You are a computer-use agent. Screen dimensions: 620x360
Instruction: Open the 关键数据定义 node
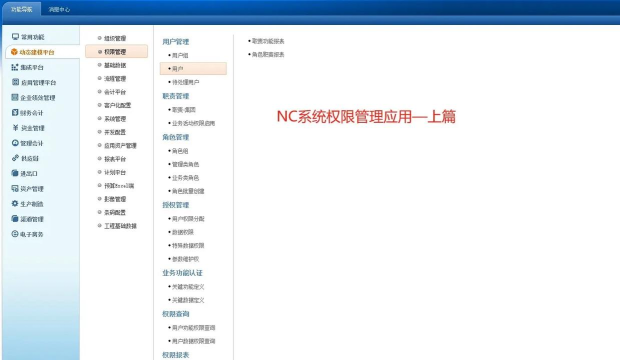point(188,300)
